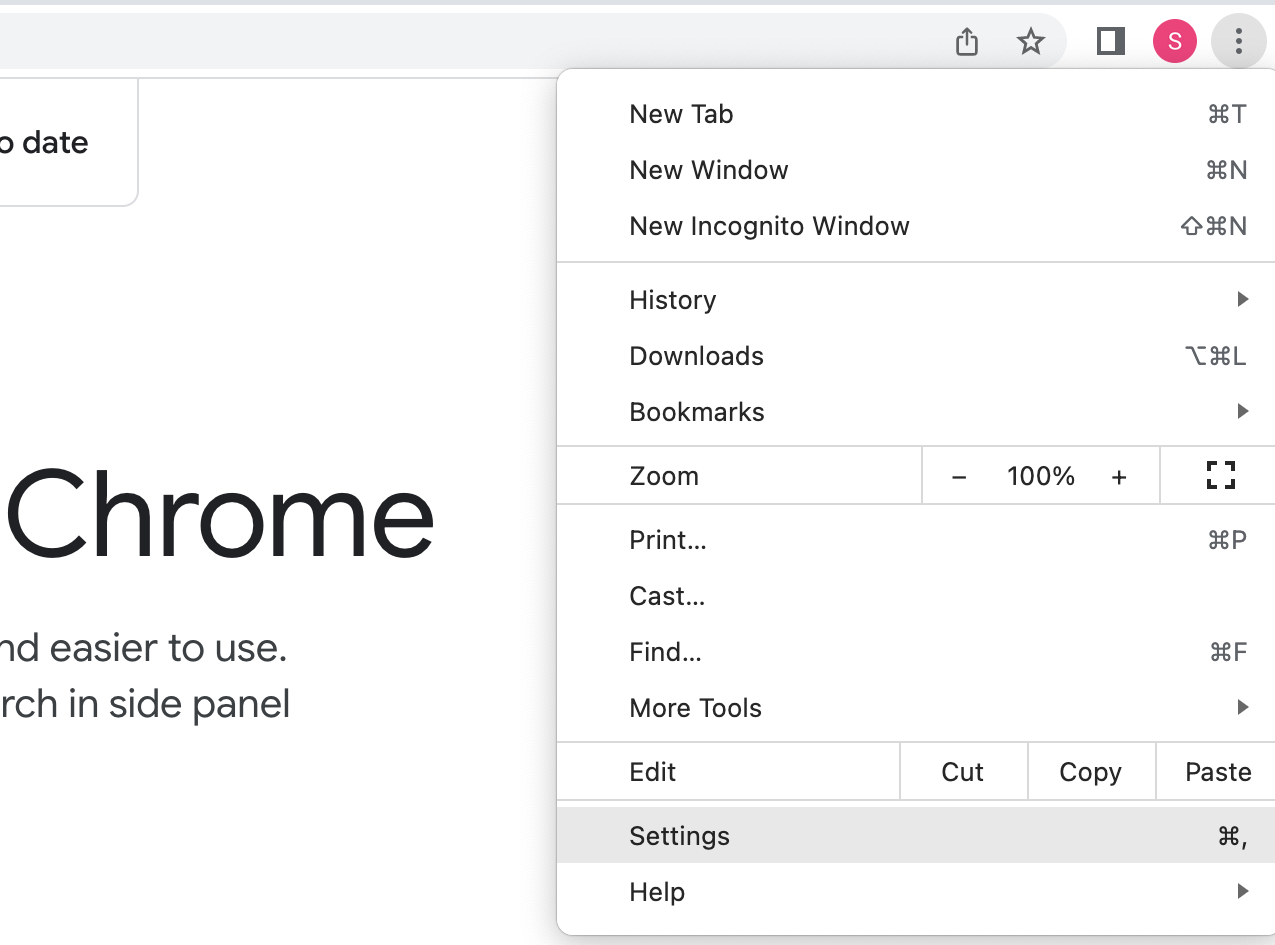Open Chrome Settings from the menu
The width and height of the screenshot is (1275, 945).
click(679, 835)
